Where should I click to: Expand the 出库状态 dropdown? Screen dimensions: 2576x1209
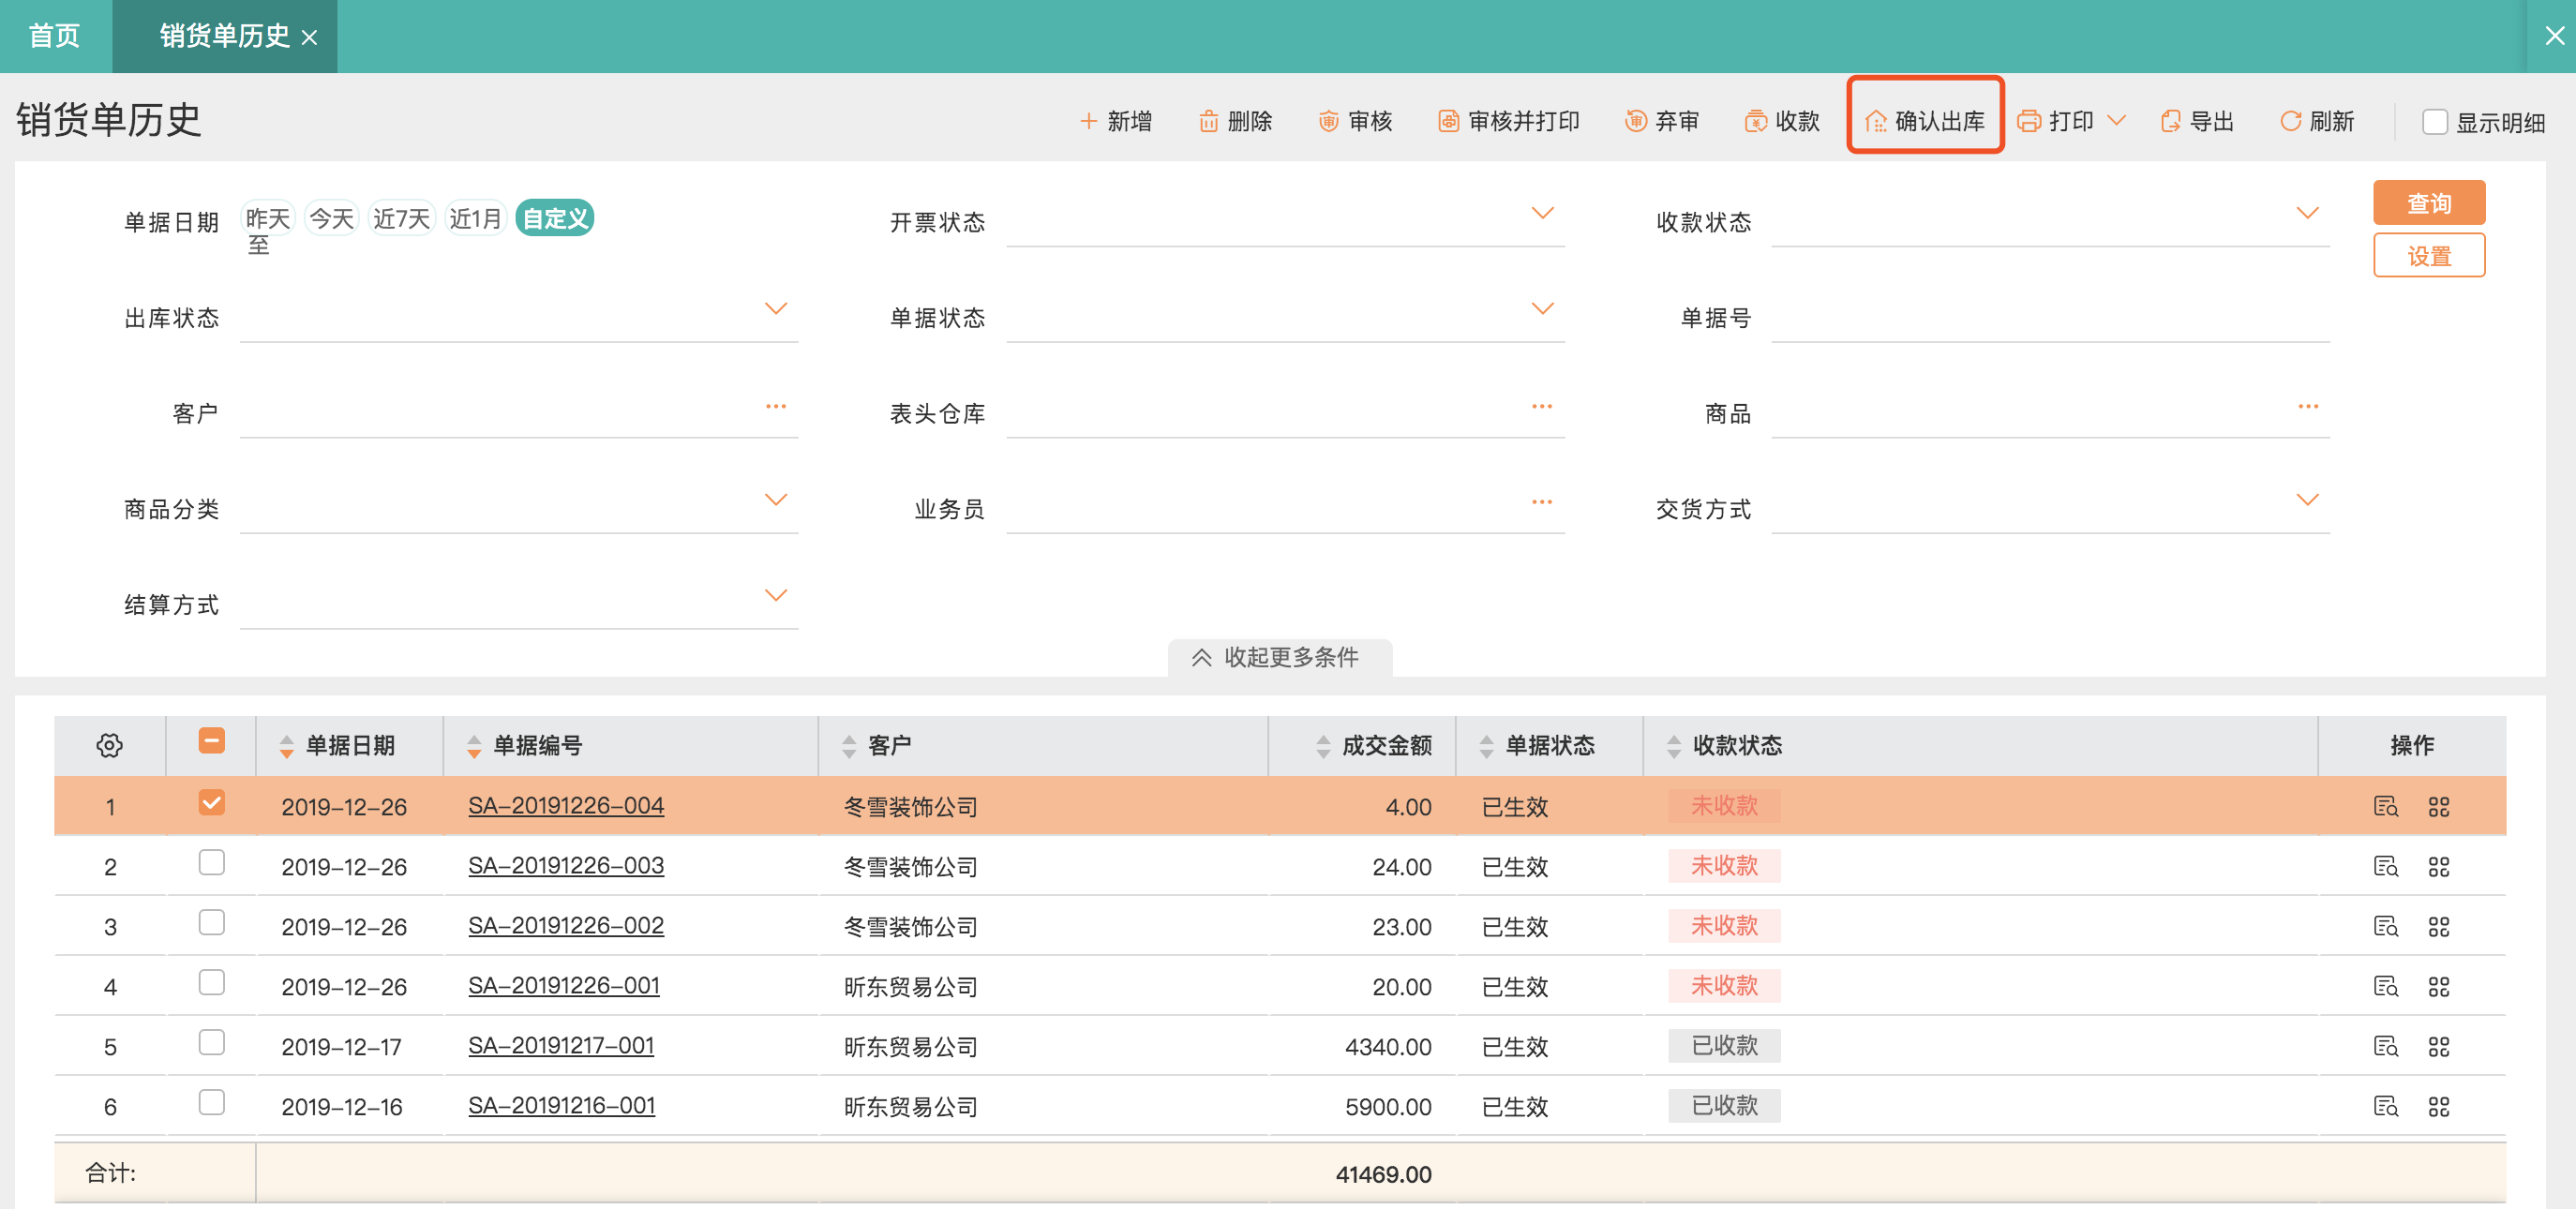tap(775, 314)
